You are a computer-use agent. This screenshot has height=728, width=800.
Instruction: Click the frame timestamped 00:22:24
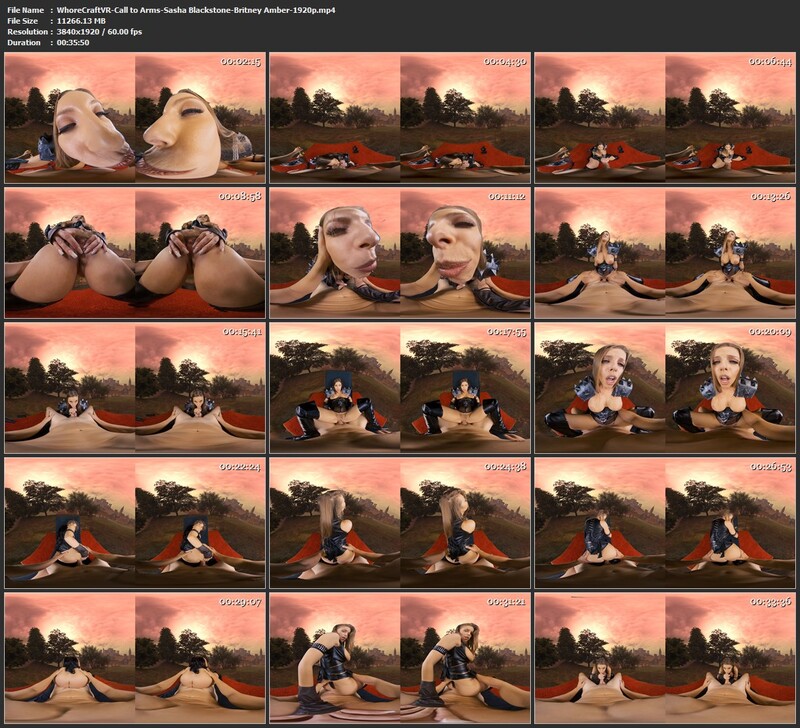(135, 520)
